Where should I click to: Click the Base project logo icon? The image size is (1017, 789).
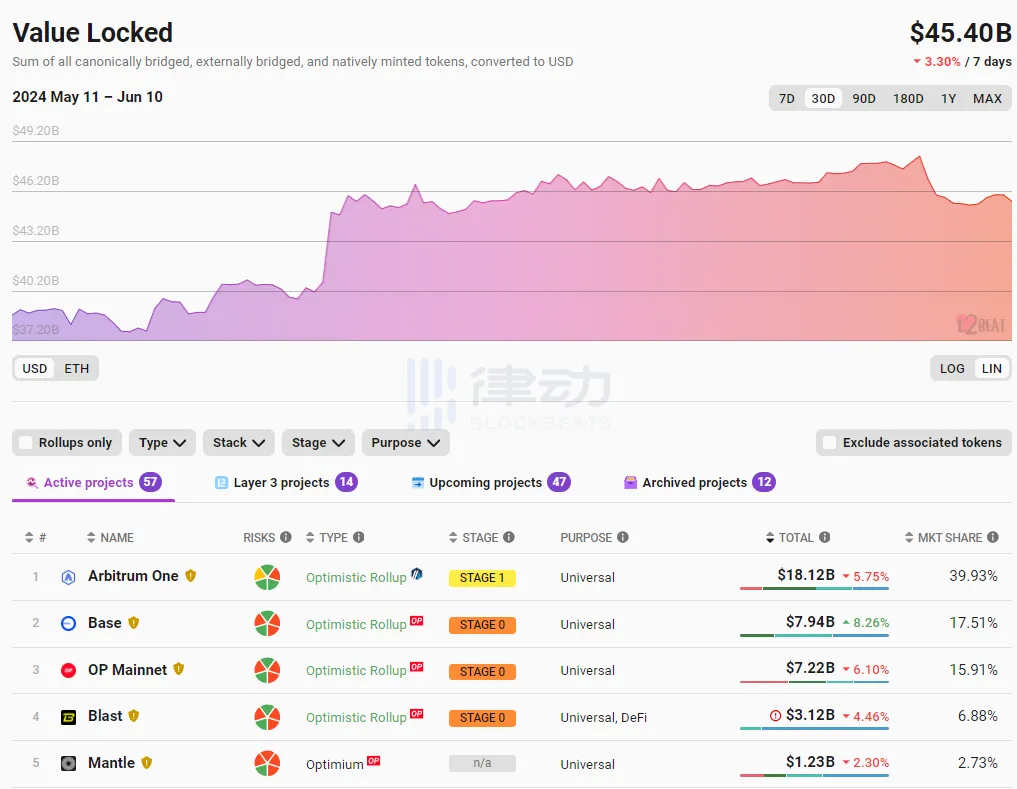pyautogui.click(x=69, y=623)
